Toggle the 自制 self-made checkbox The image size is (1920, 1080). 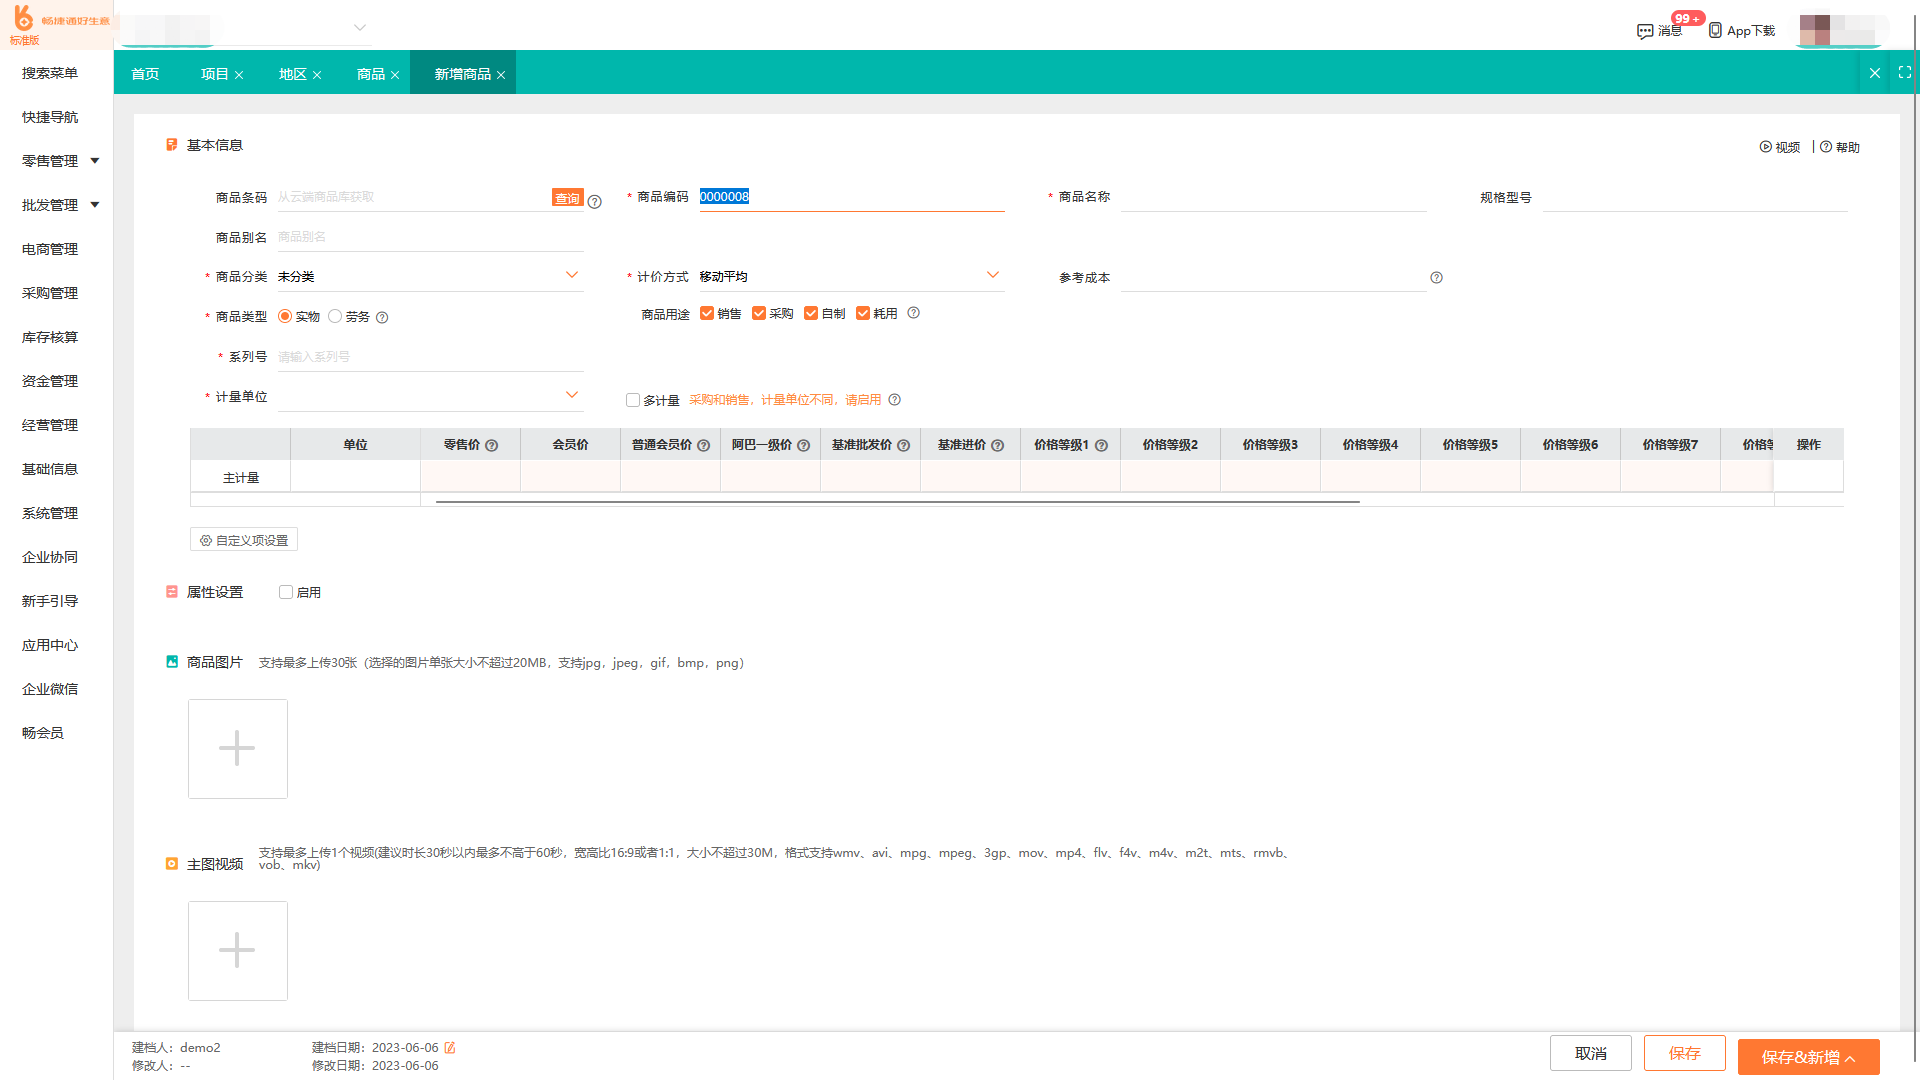[810, 313]
